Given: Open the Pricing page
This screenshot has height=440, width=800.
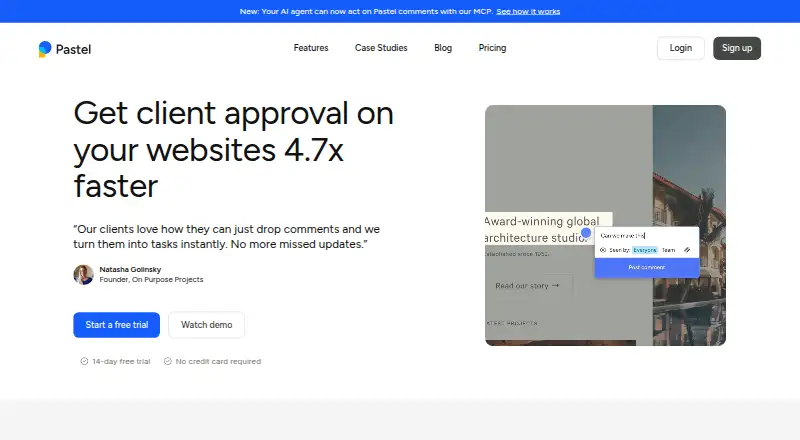Looking at the screenshot, I should point(492,48).
